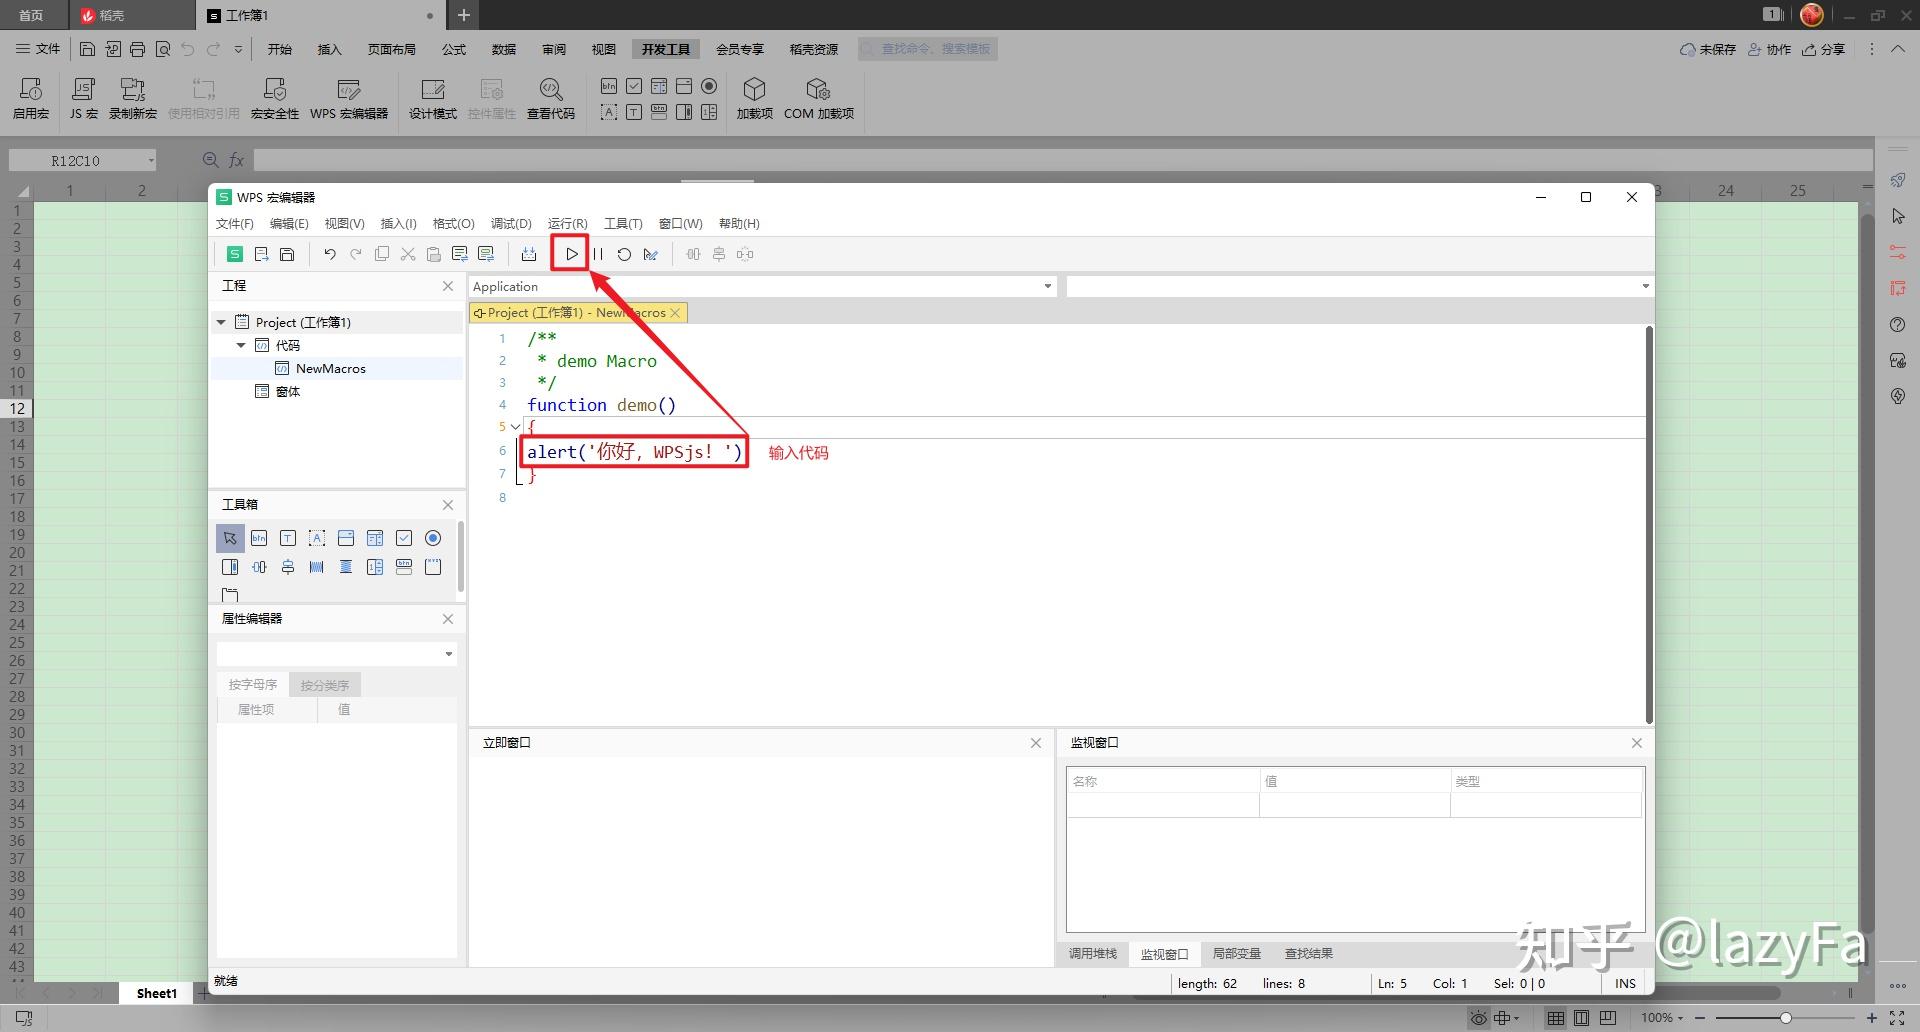Viewport: 1920px width, 1032px height.
Task: Open NewMacros module in project tree
Action: [x=330, y=368]
